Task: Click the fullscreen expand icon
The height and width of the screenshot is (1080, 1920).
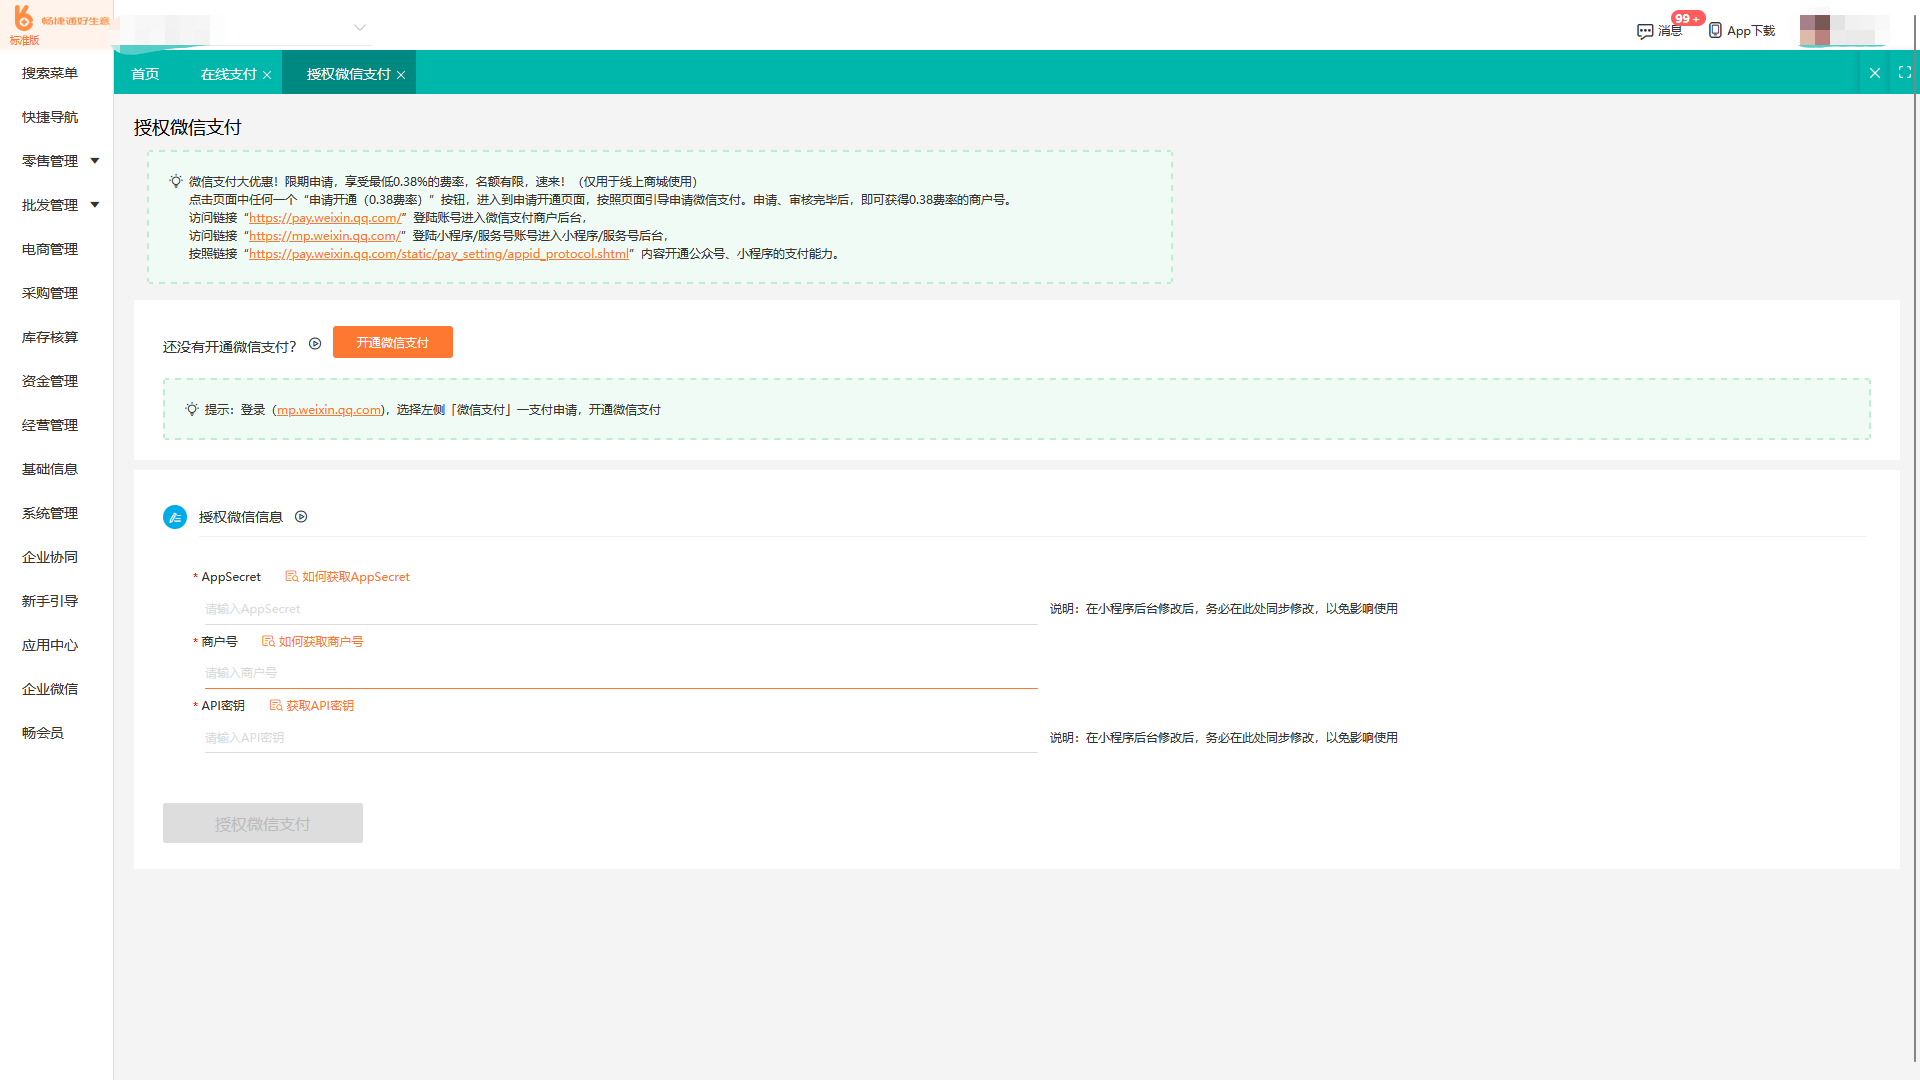Action: (x=1904, y=71)
